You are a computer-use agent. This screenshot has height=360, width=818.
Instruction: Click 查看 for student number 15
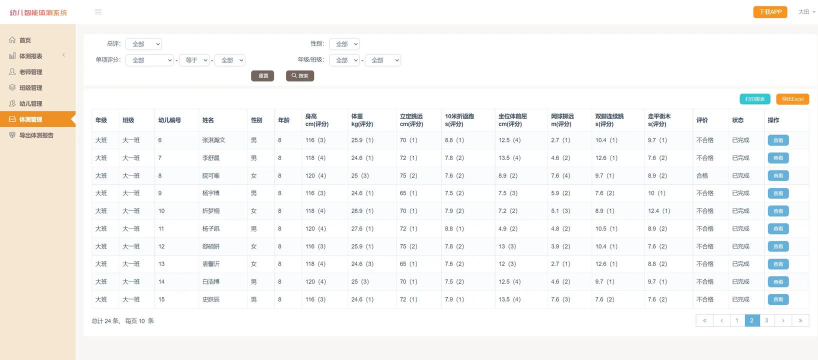[778, 299]
